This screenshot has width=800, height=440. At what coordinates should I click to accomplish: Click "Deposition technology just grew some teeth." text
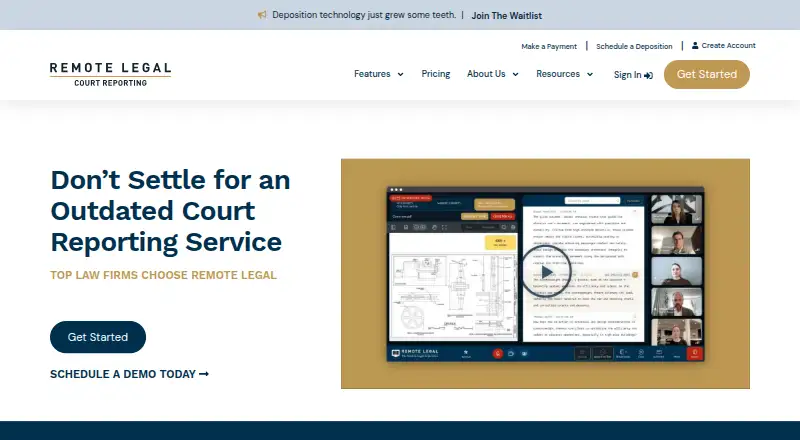pyautogui.click(x=364, y=15)
